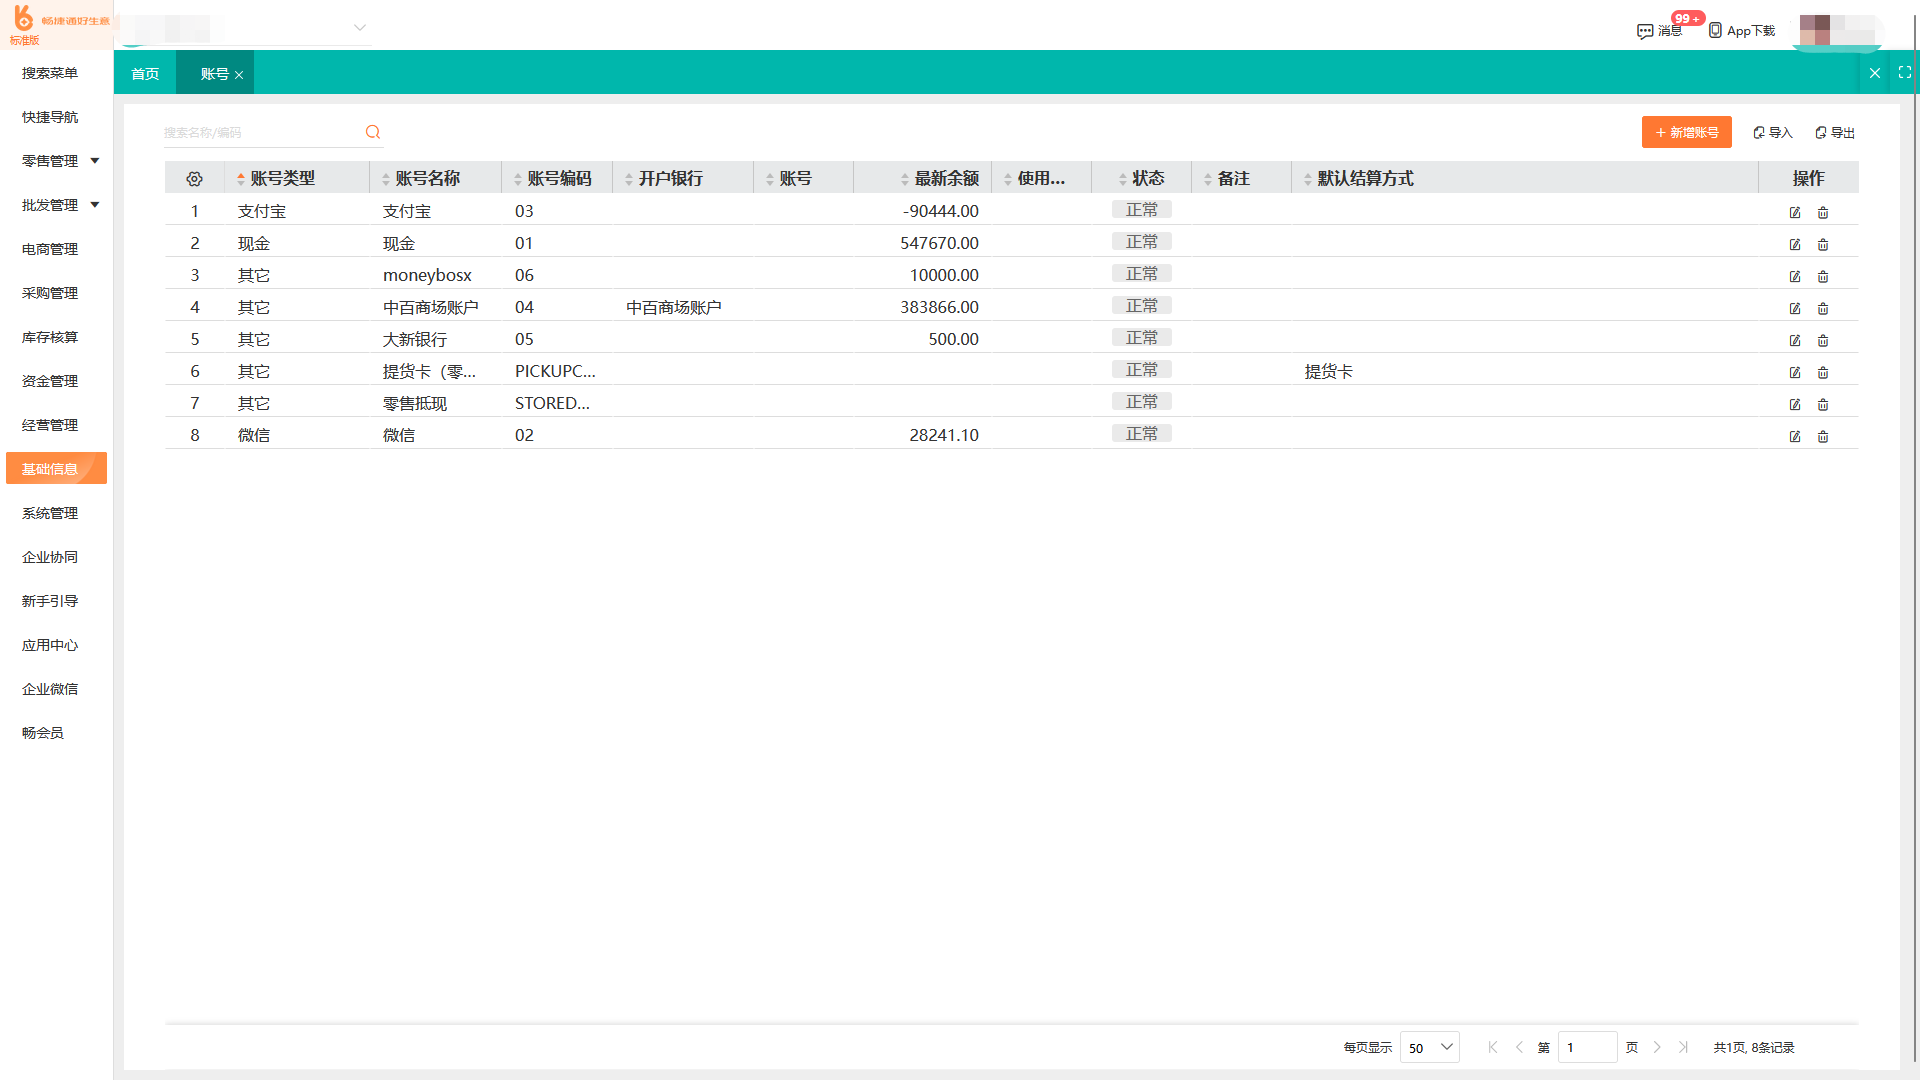This screenshot has height=1080, width=1920.
Task: Click the import 导入 icon
Action: [x=1774, y=131]
